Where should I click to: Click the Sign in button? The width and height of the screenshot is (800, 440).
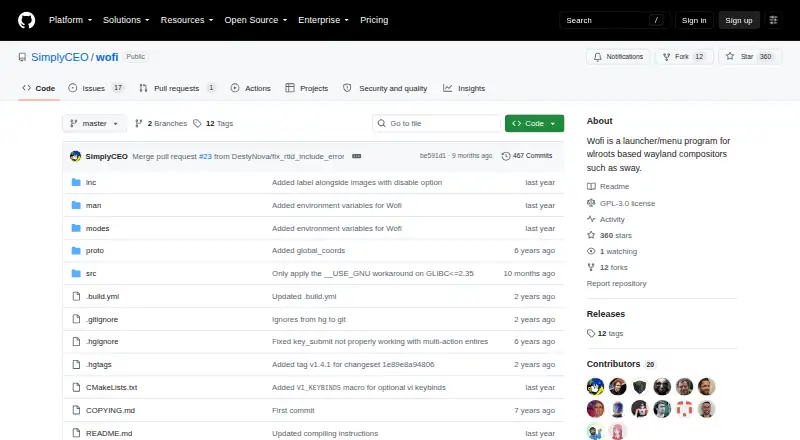coord(694,20)
